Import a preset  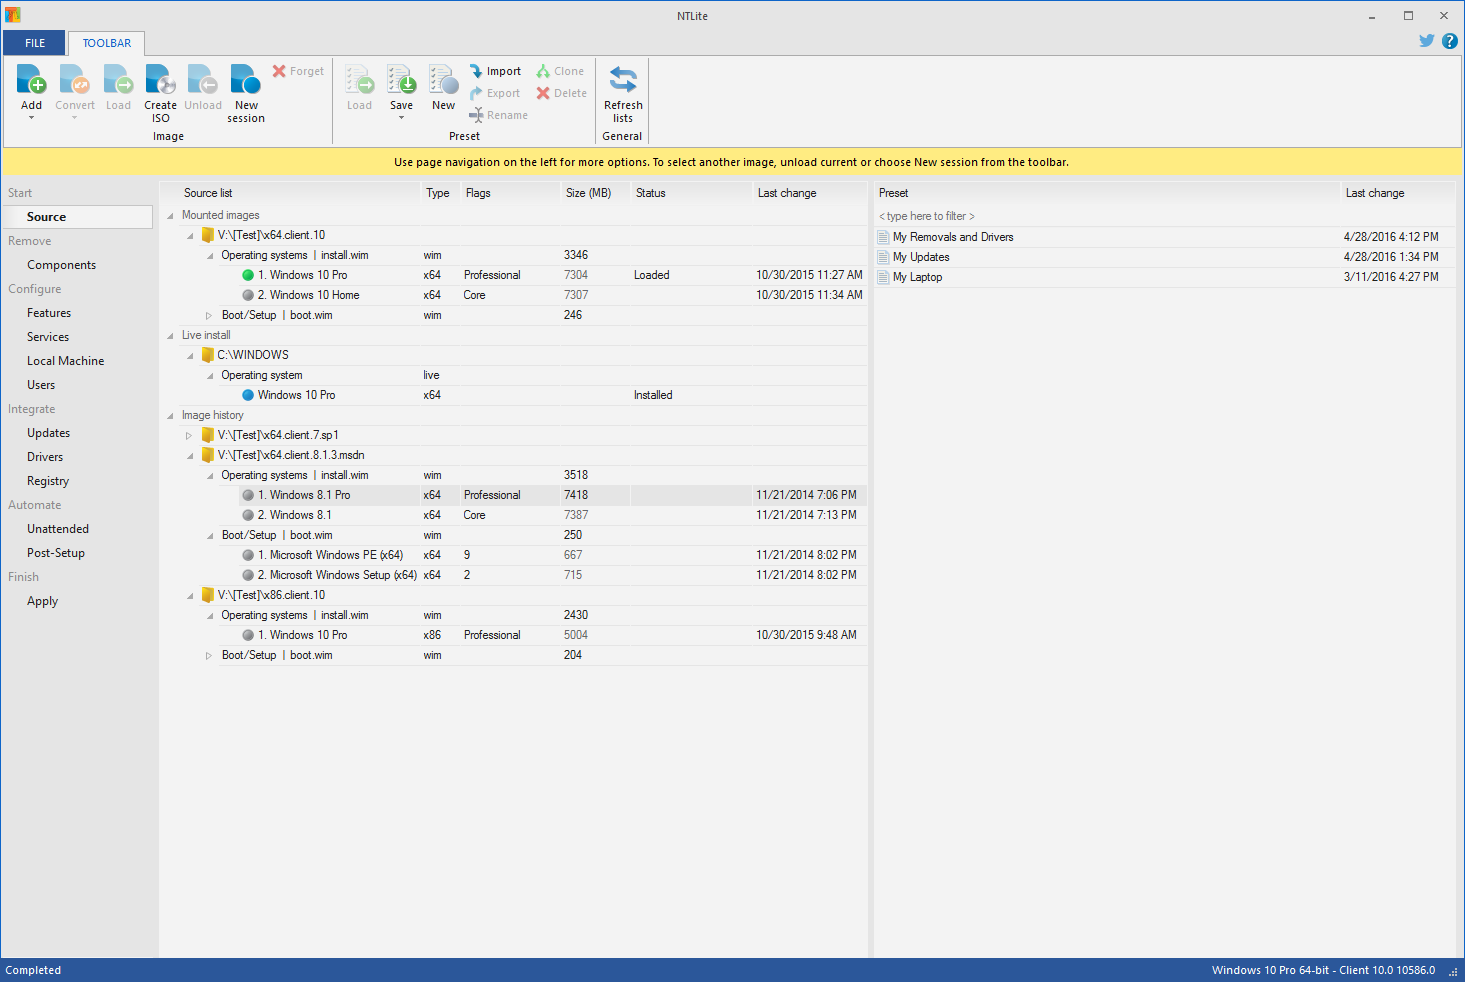click(495, 71)
